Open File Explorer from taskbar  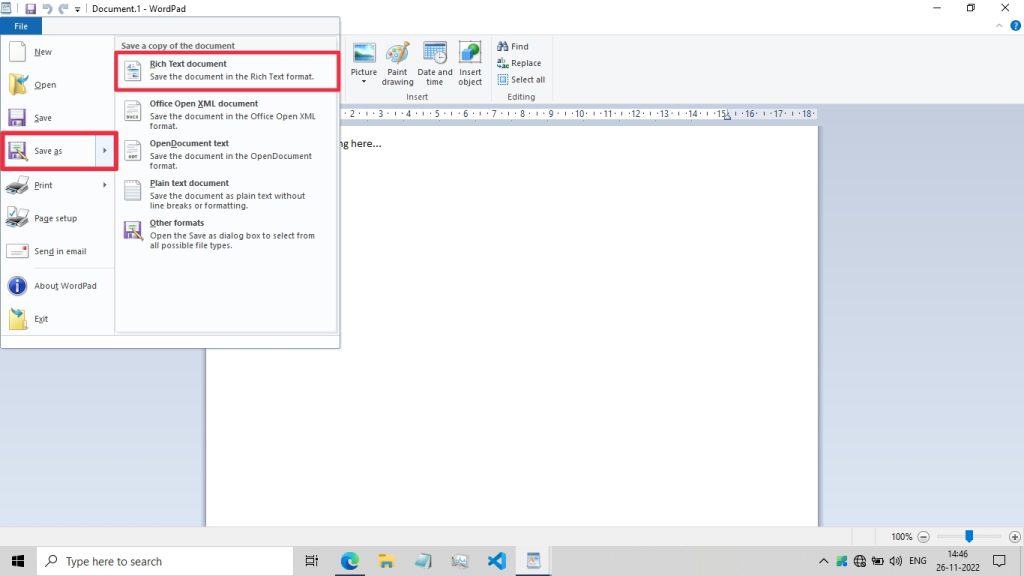(386, 561)
